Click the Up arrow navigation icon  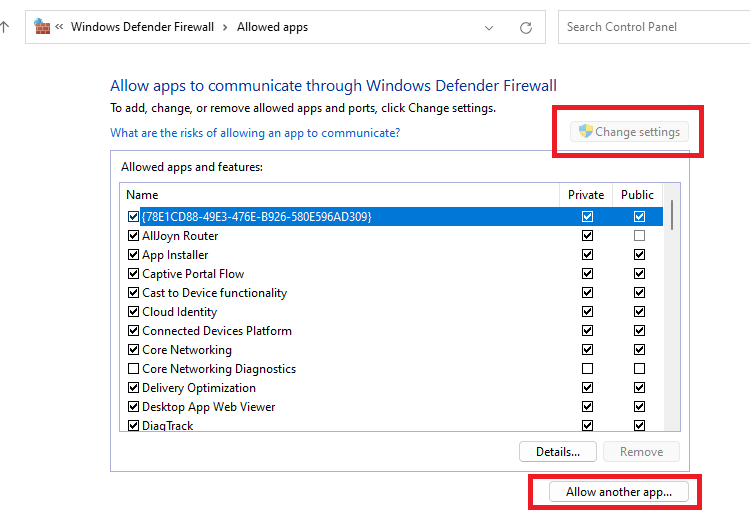coord(4,27)
